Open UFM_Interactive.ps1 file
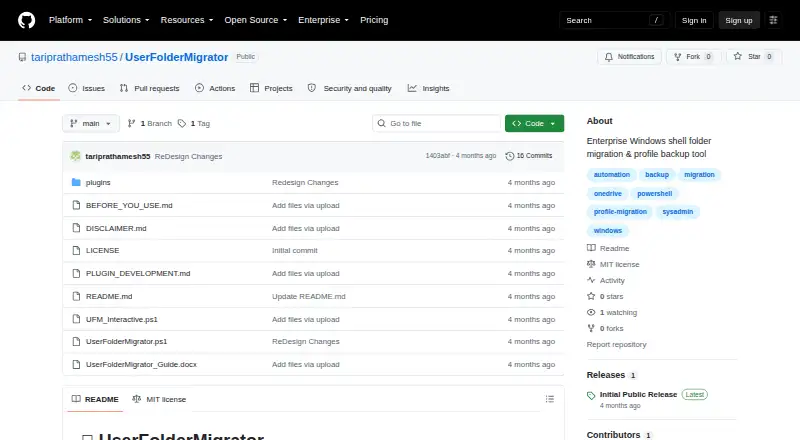This screenshot has width=800, height=440. point(121,320)
